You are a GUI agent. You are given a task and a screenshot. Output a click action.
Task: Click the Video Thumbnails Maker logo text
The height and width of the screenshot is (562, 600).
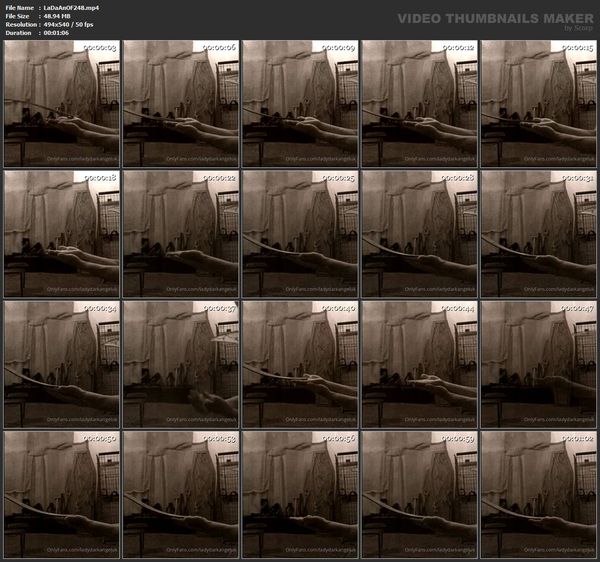(482, 18)
